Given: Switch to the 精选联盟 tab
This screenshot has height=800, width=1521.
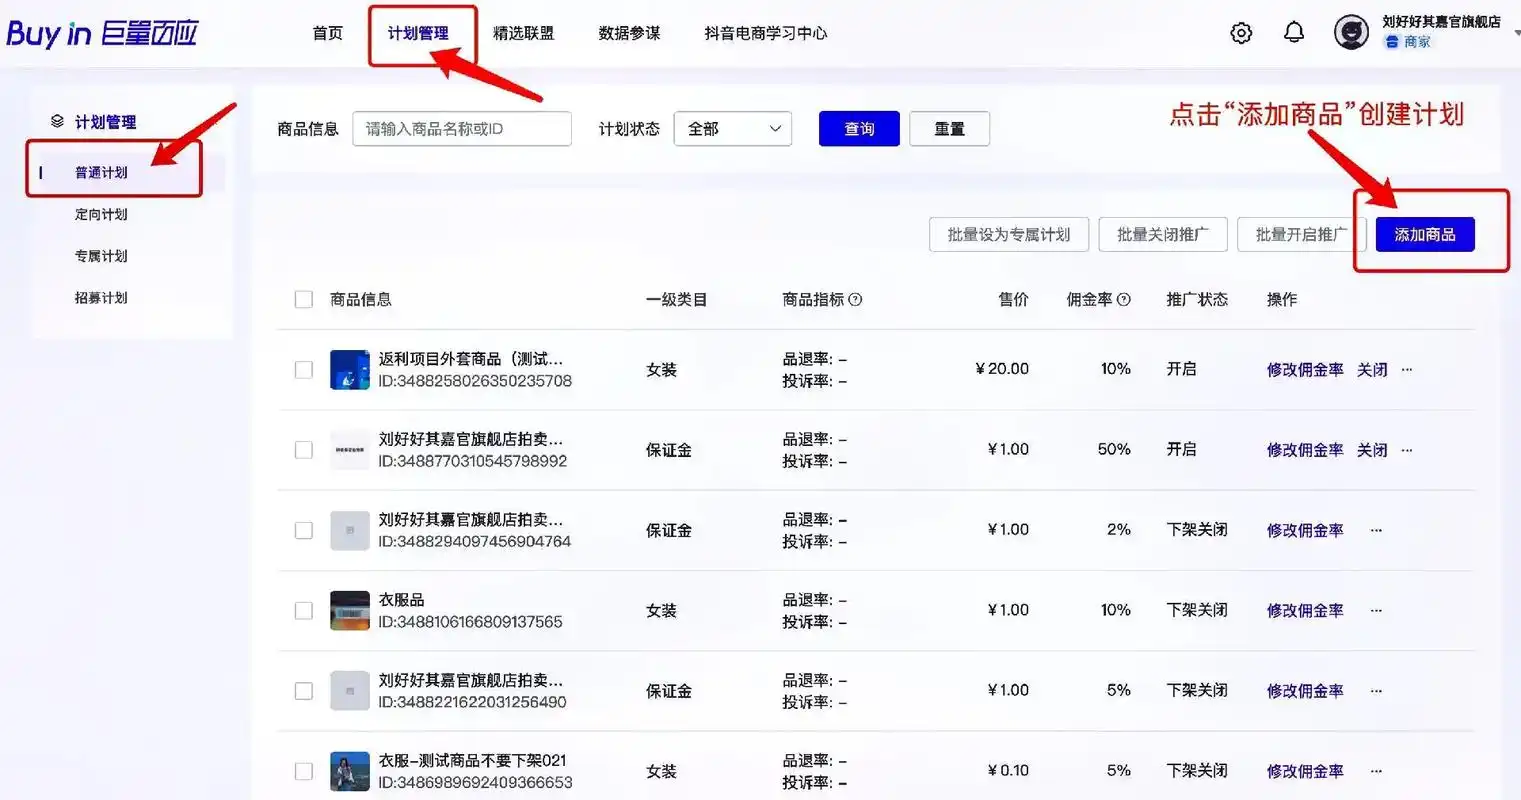Looking at the screenshot, I should [522, 32].
